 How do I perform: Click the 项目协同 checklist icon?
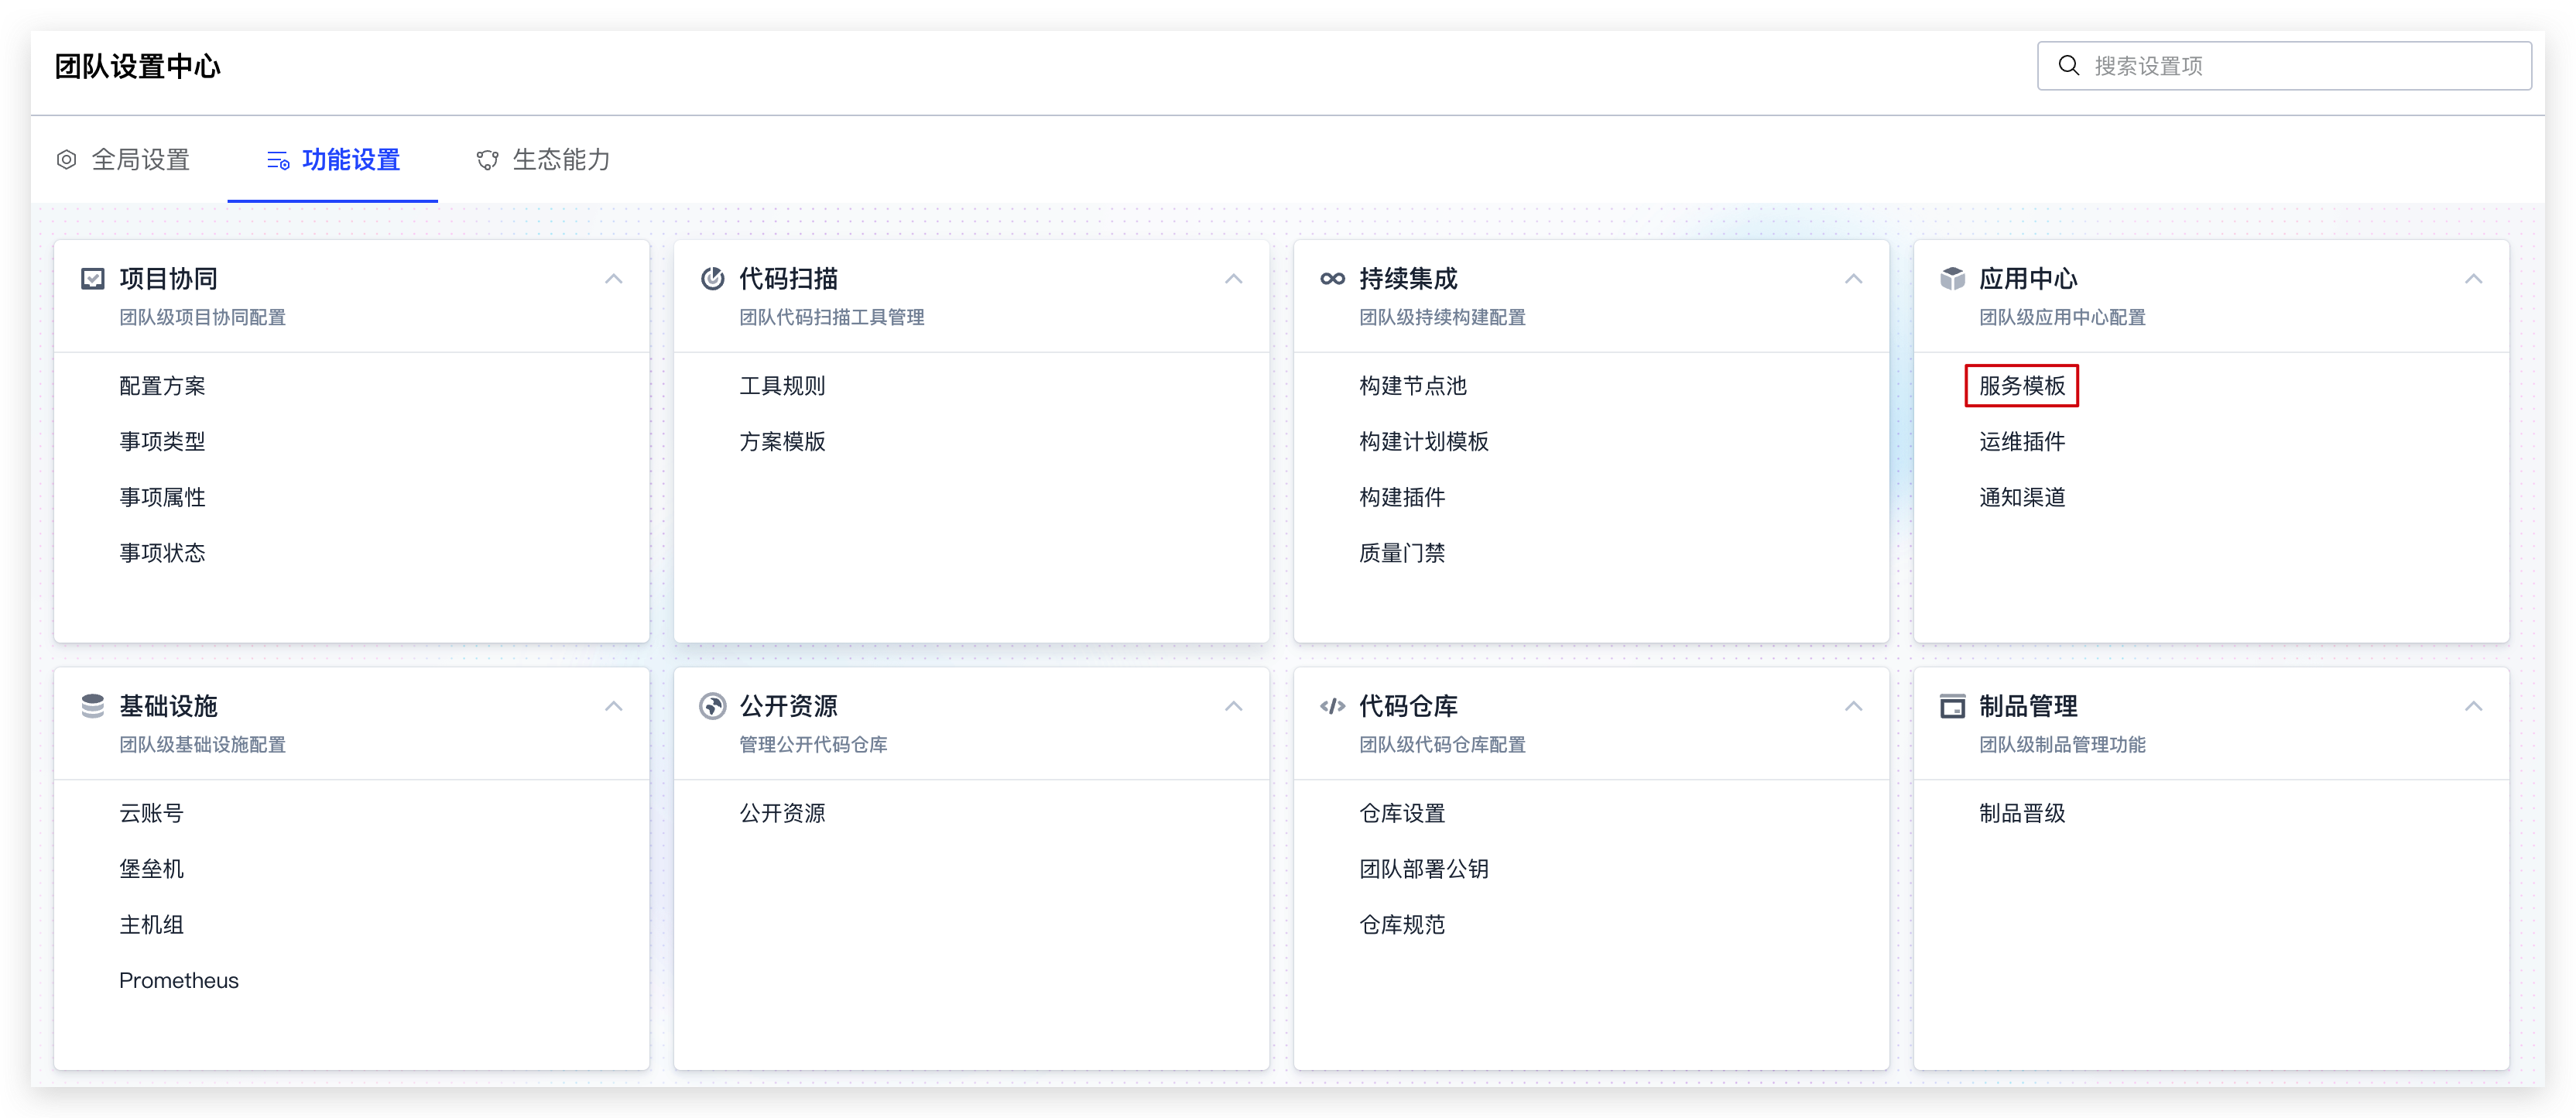[x=93, y=279]
